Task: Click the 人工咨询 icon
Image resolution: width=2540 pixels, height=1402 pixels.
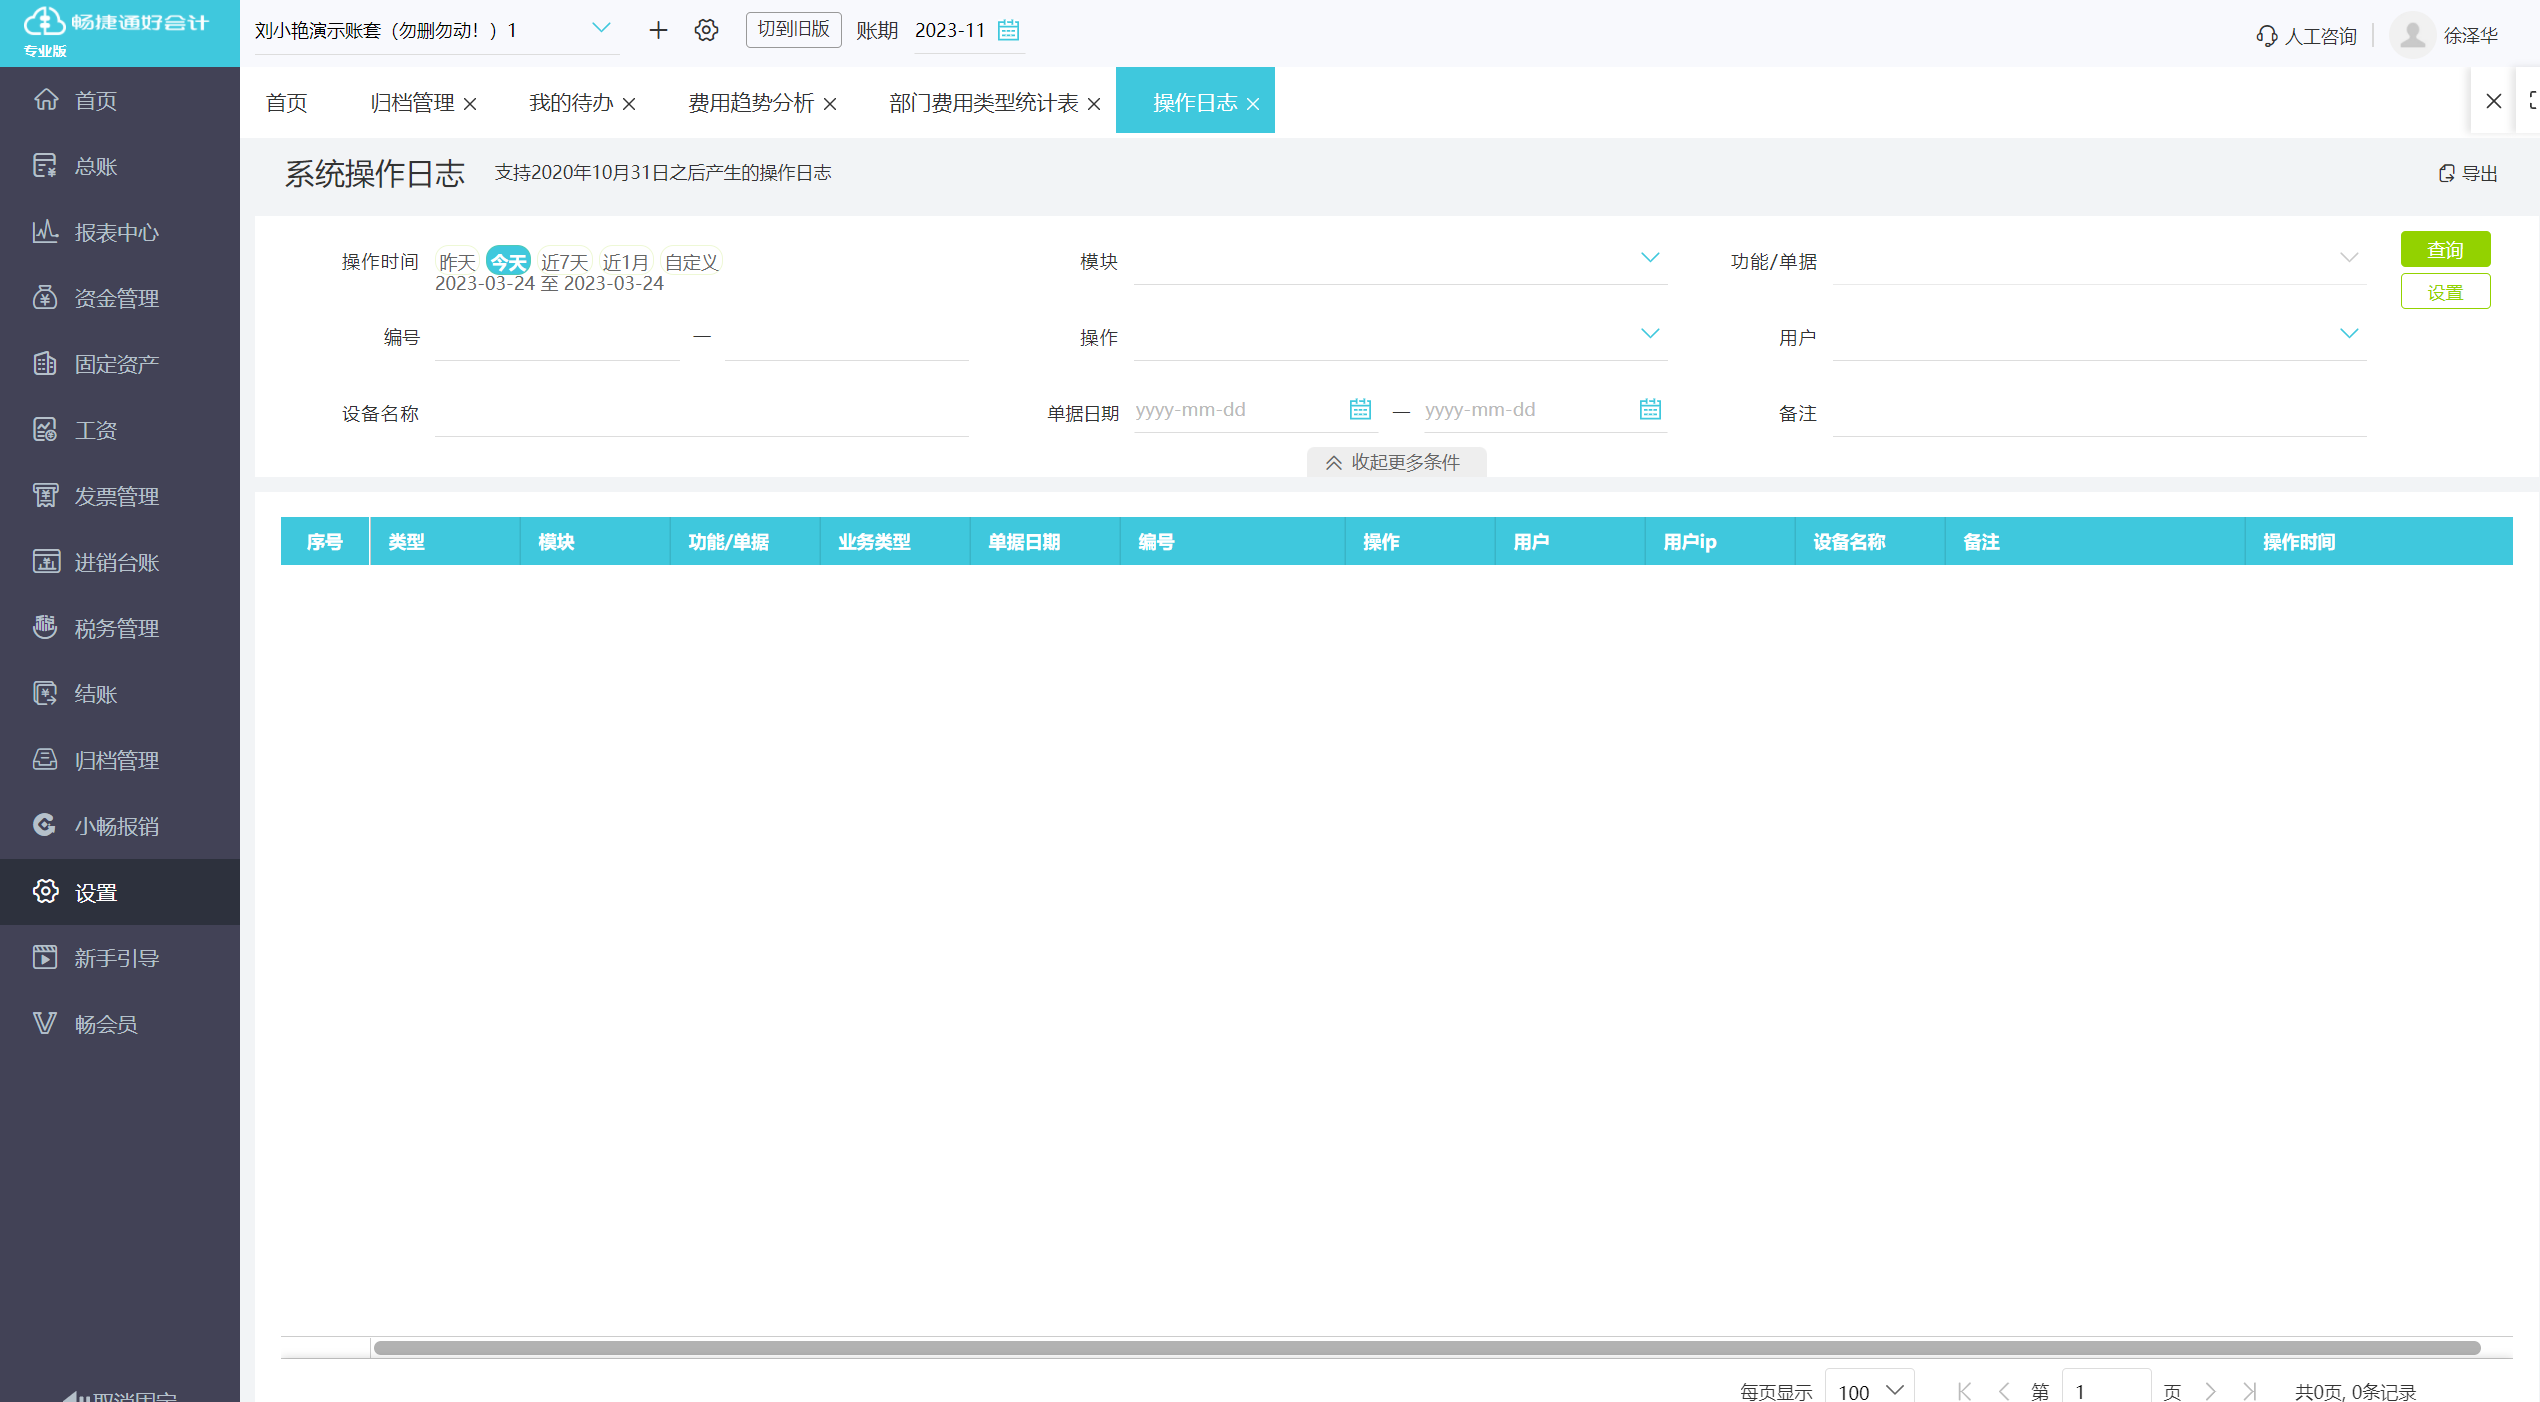Action: 2260,31
